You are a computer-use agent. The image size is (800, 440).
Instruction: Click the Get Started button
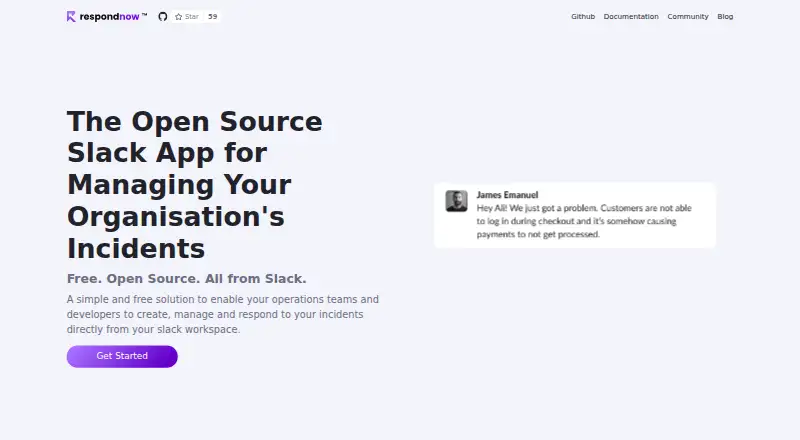[122, 356]
